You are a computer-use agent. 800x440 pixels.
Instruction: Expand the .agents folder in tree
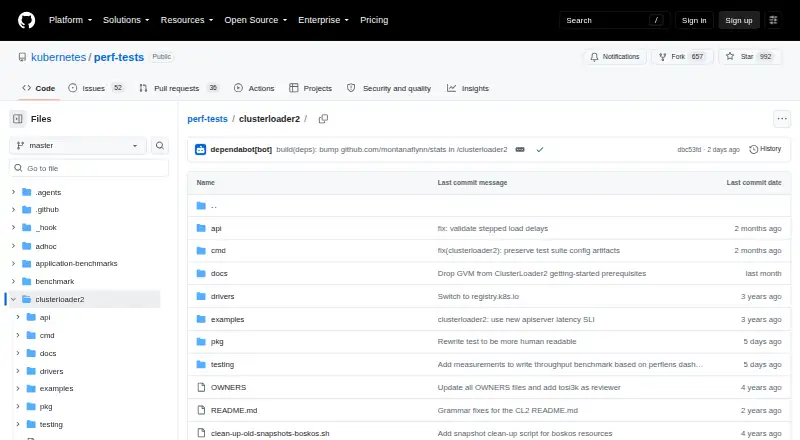pos(13,192)
